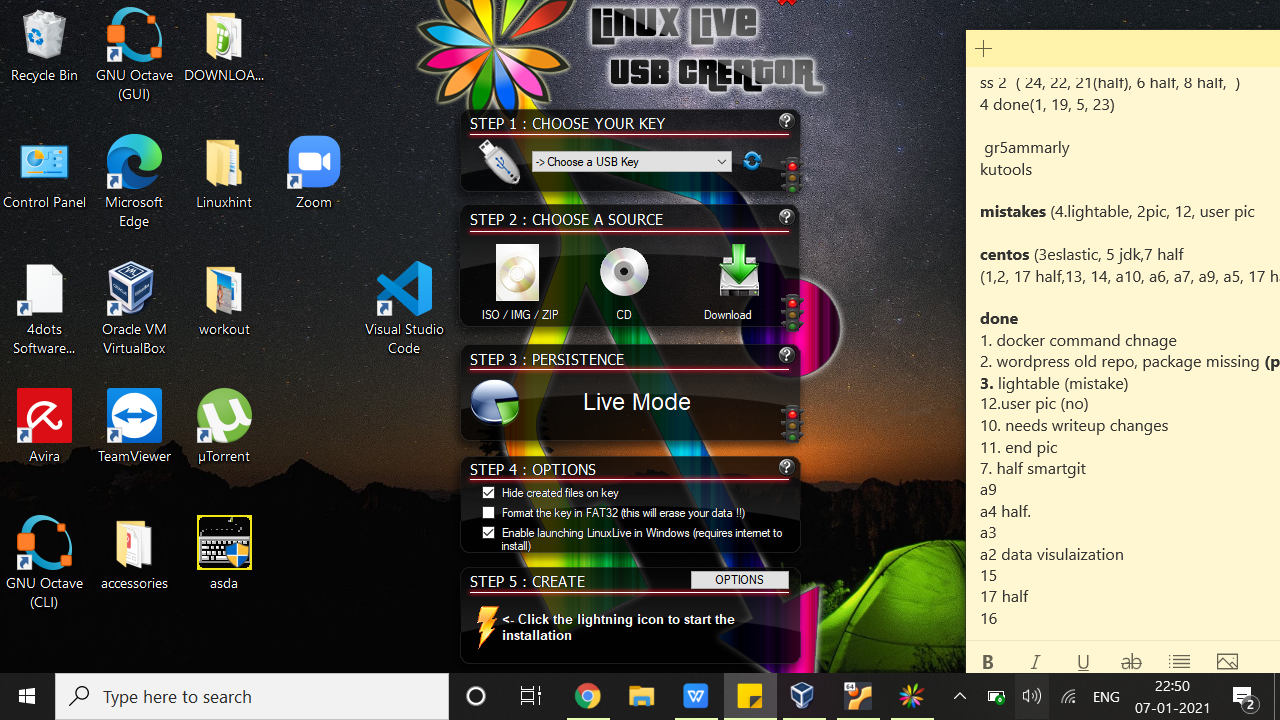Add an image to the sticky note

[x=1227, y=662]
